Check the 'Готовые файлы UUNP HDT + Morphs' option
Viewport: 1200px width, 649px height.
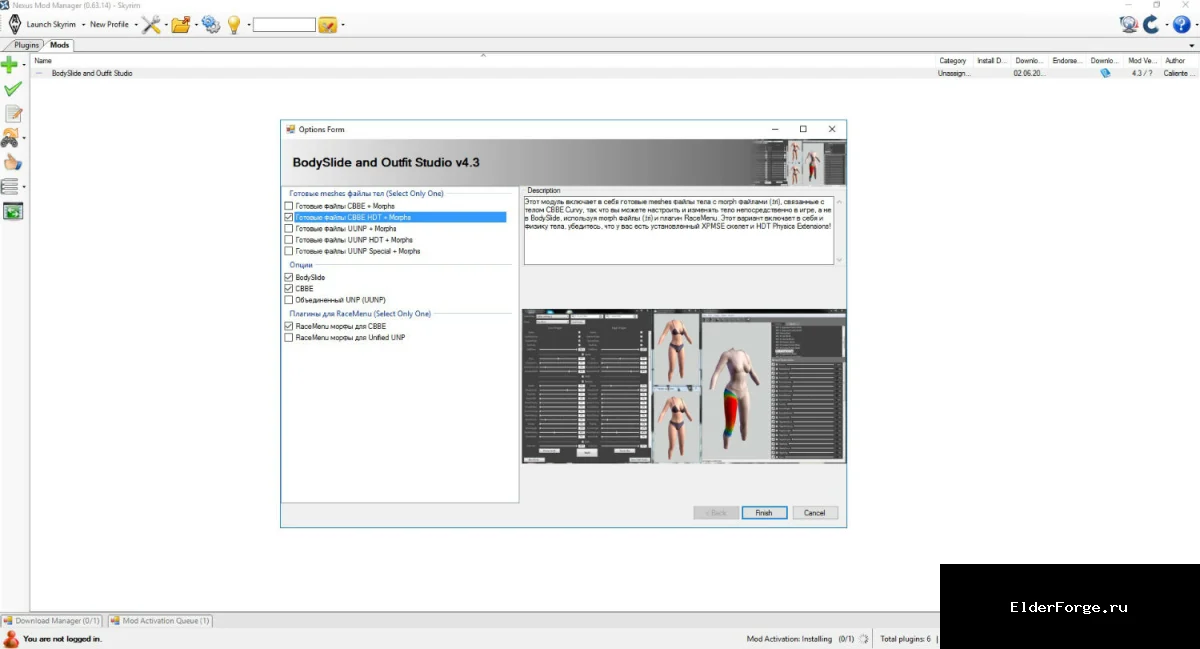pyautogui.click(x=289, y=240)
